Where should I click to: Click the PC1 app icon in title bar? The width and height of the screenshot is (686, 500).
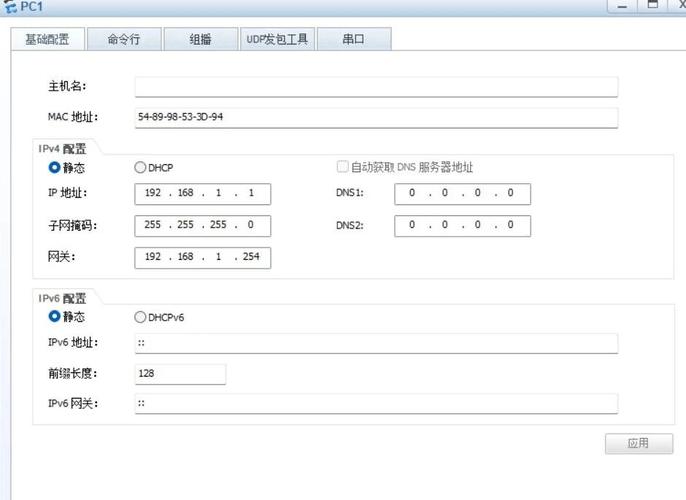click(10, 6)
